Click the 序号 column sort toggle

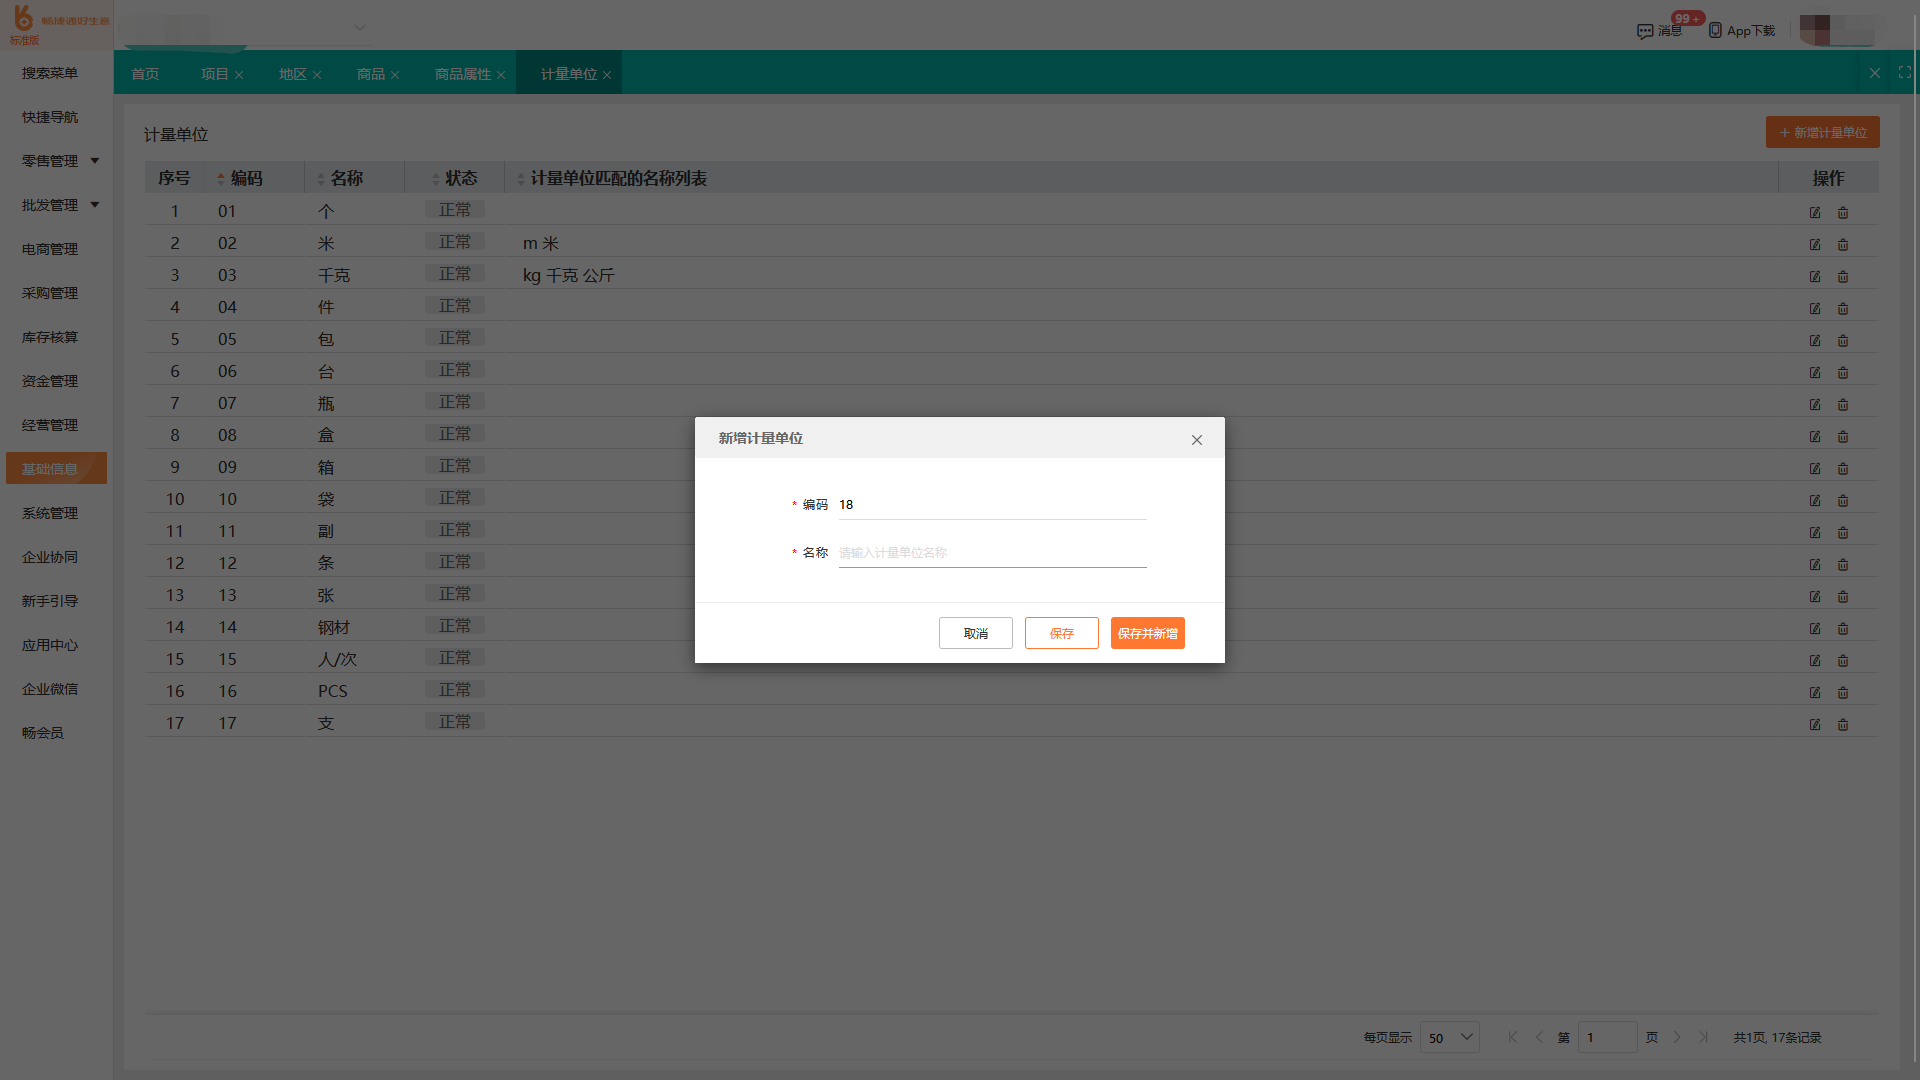click(x=175, y=178)
